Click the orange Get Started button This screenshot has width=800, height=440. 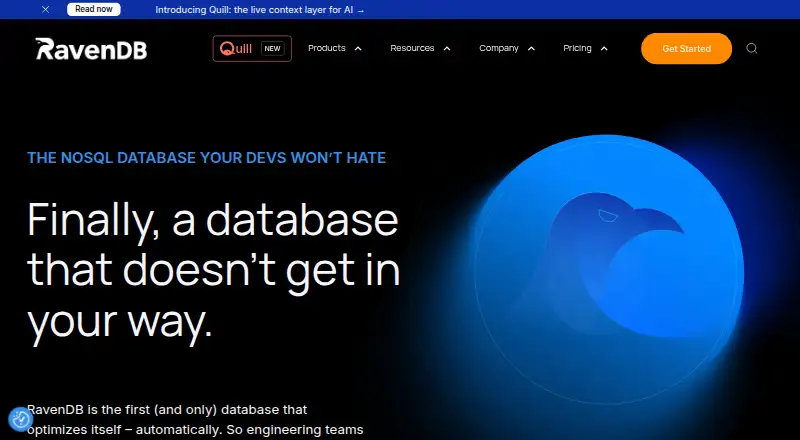(686, 48)
